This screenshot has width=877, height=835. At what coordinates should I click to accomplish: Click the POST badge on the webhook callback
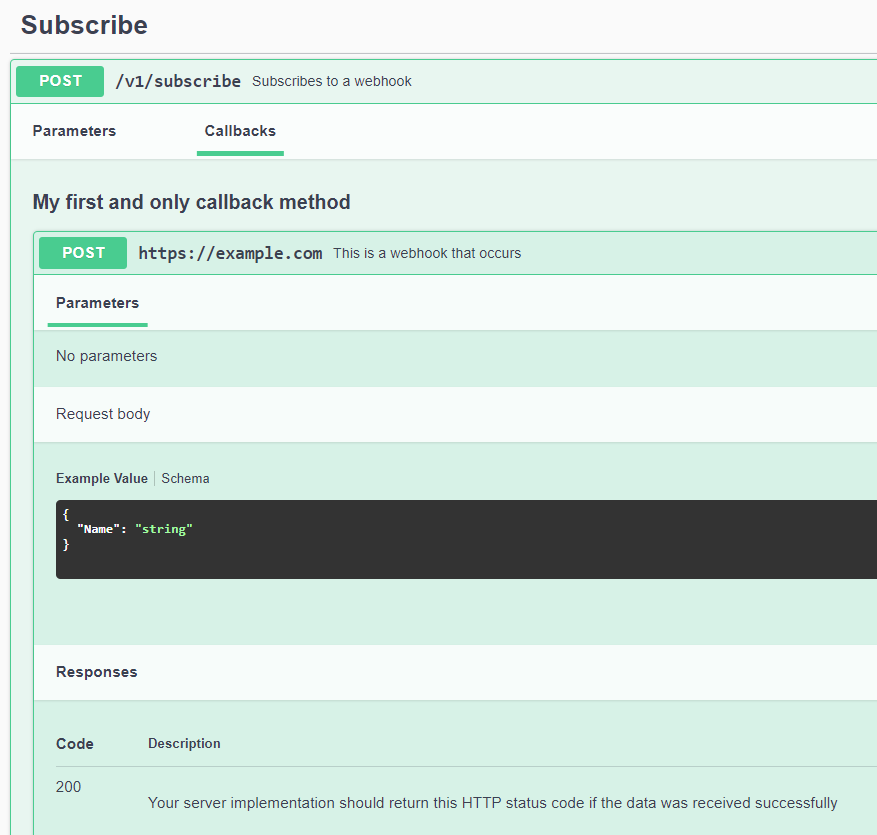82,253
